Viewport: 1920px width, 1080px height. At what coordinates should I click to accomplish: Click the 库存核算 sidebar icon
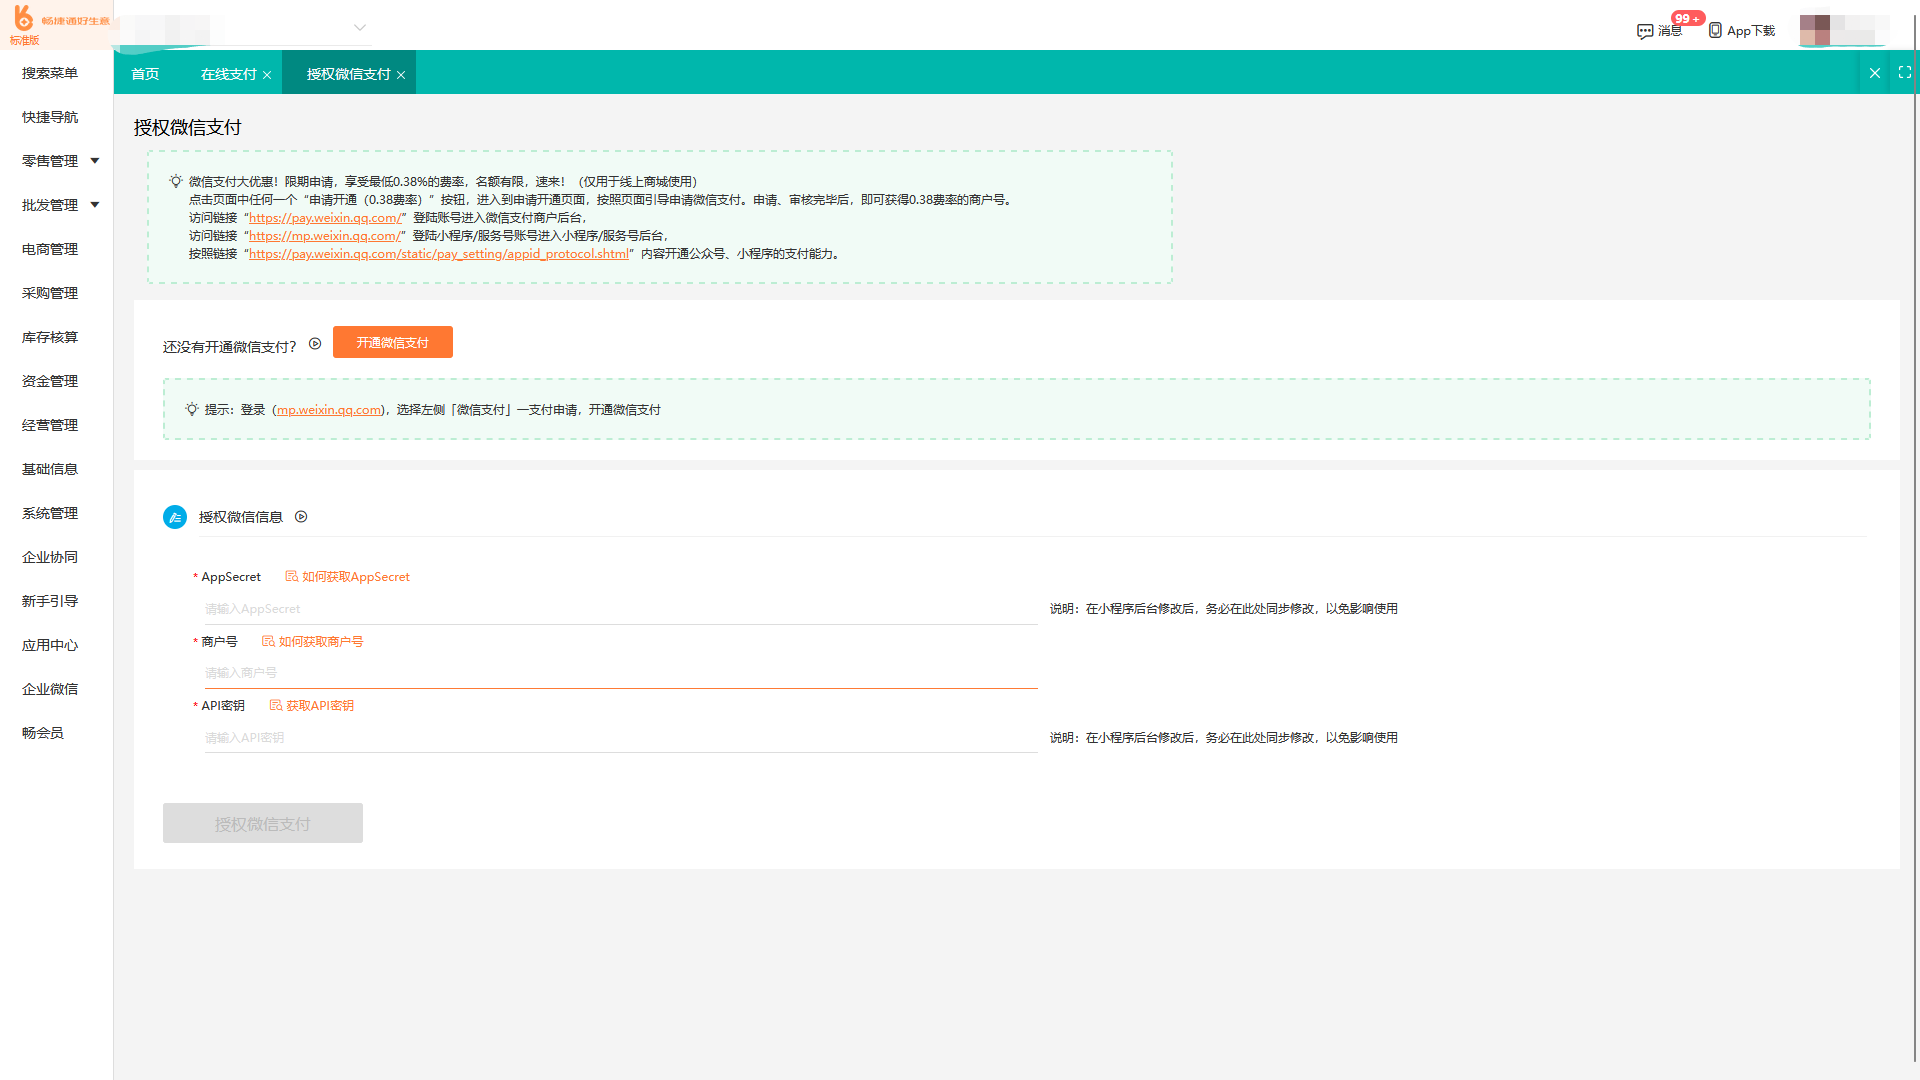[49, 336]
